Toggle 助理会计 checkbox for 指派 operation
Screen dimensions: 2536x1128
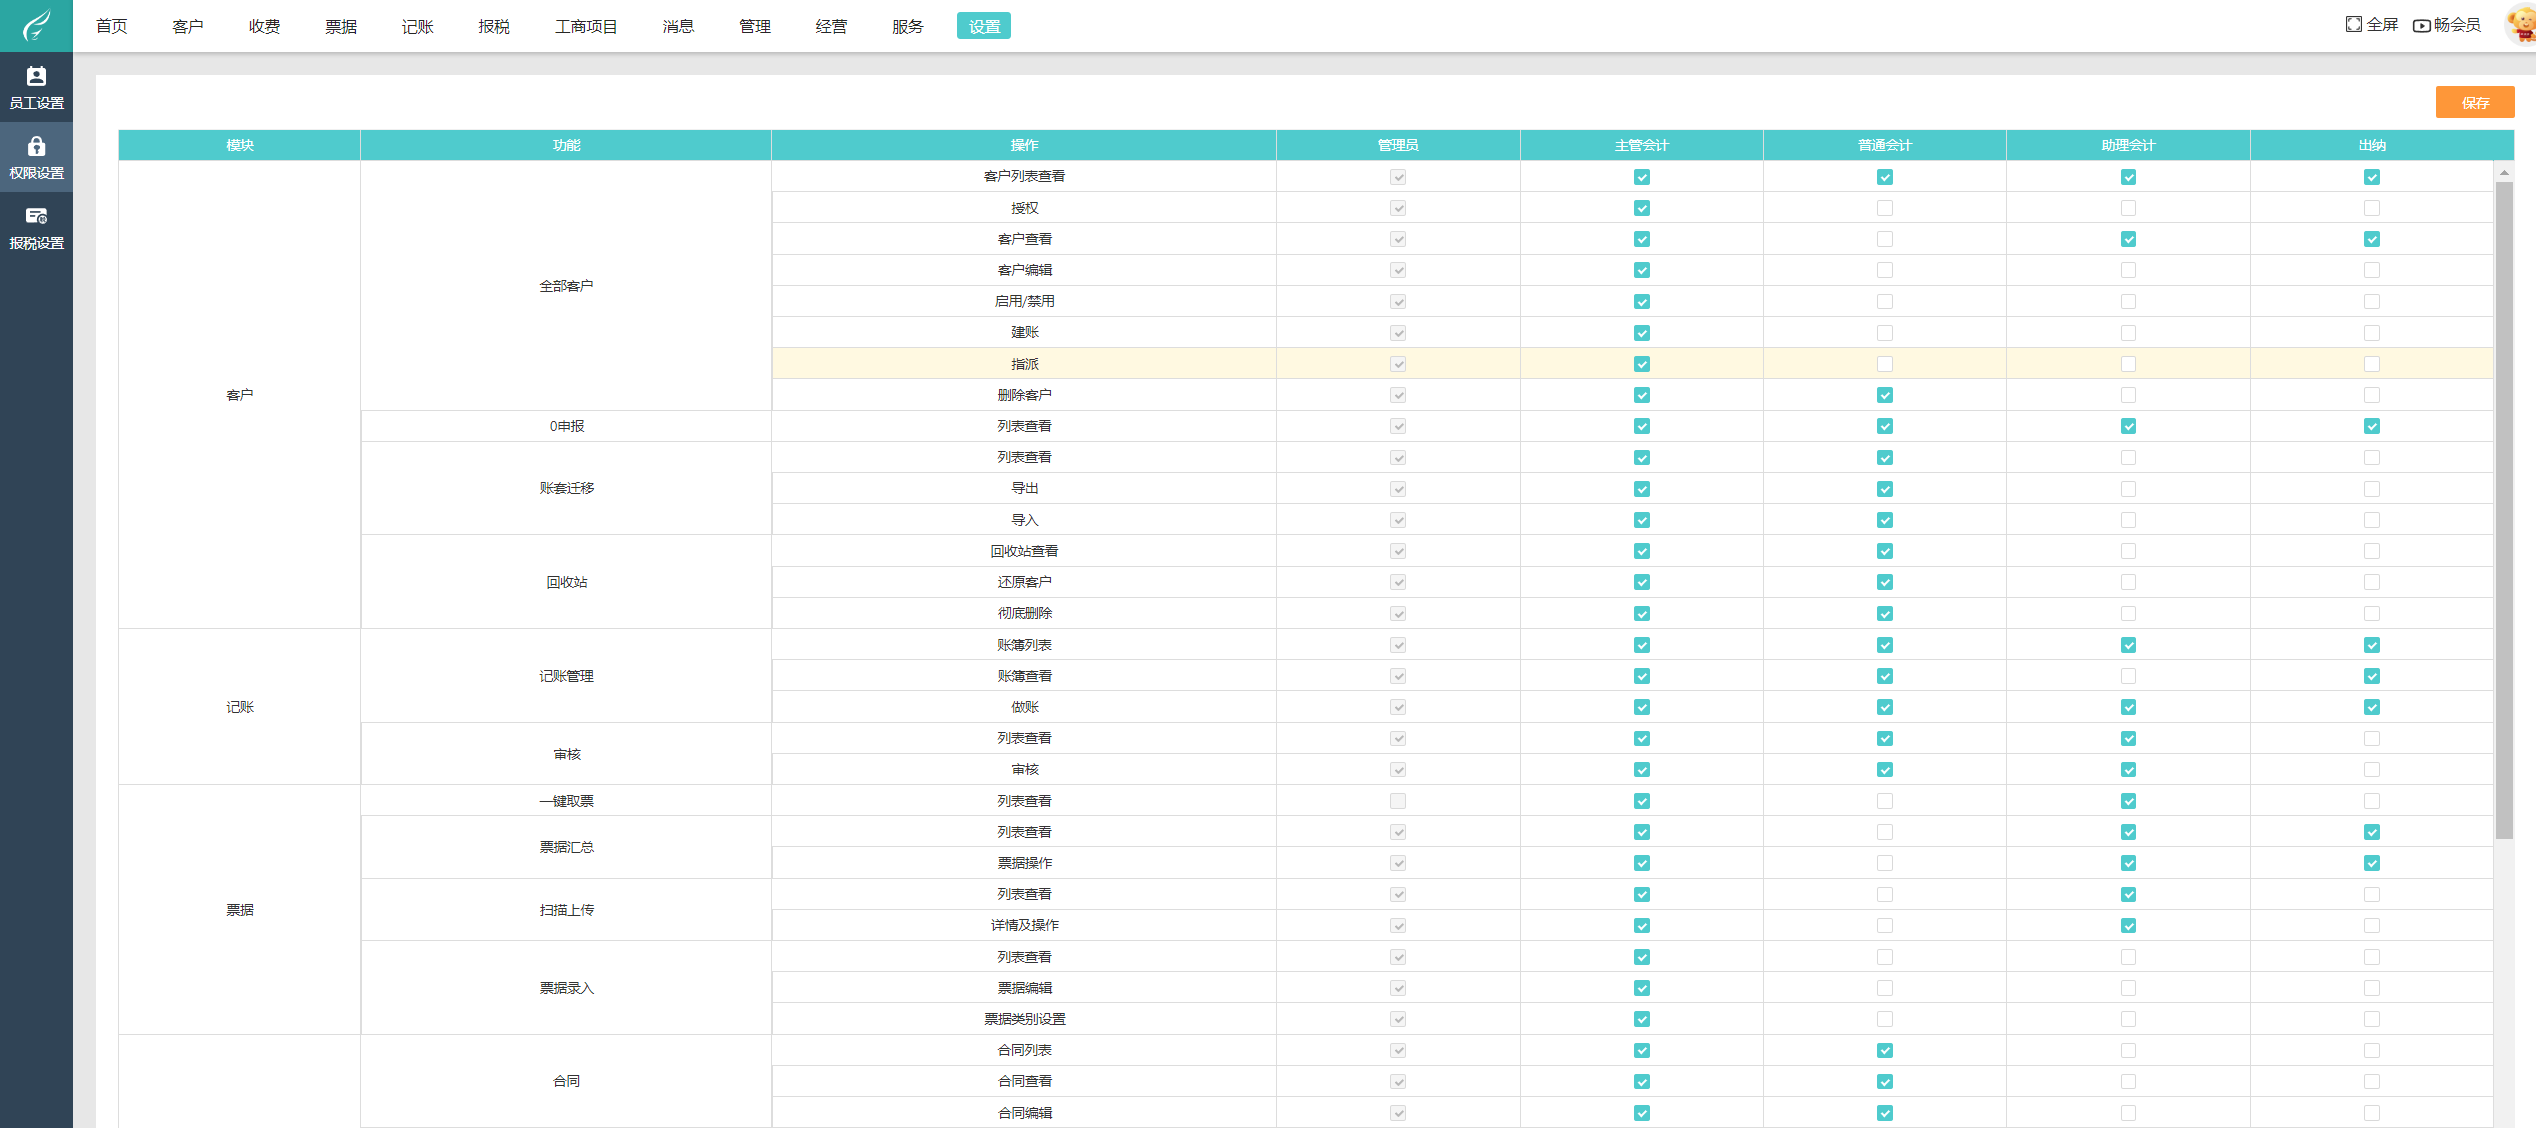[x=2127, y=363]
